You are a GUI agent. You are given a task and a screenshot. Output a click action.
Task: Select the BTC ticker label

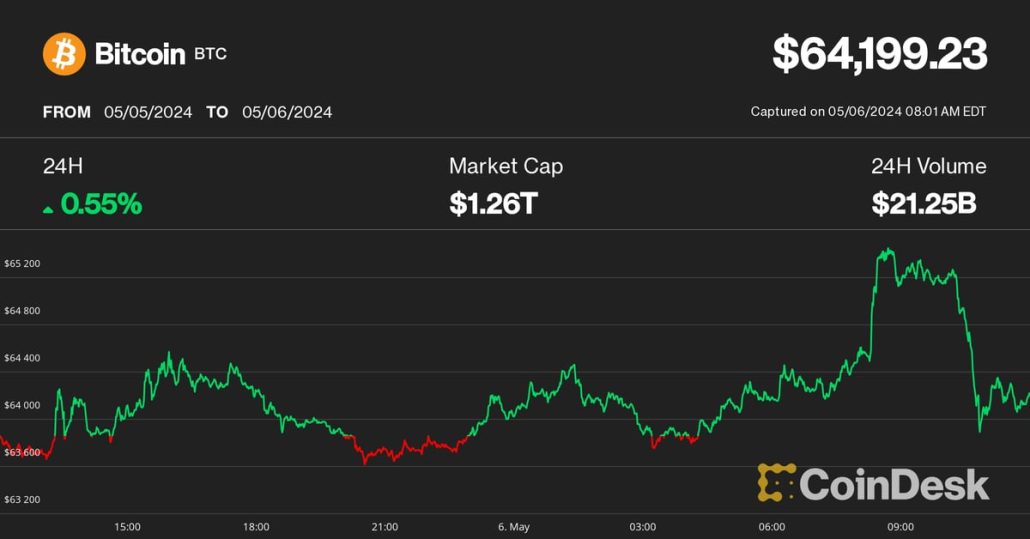[211, 54]
